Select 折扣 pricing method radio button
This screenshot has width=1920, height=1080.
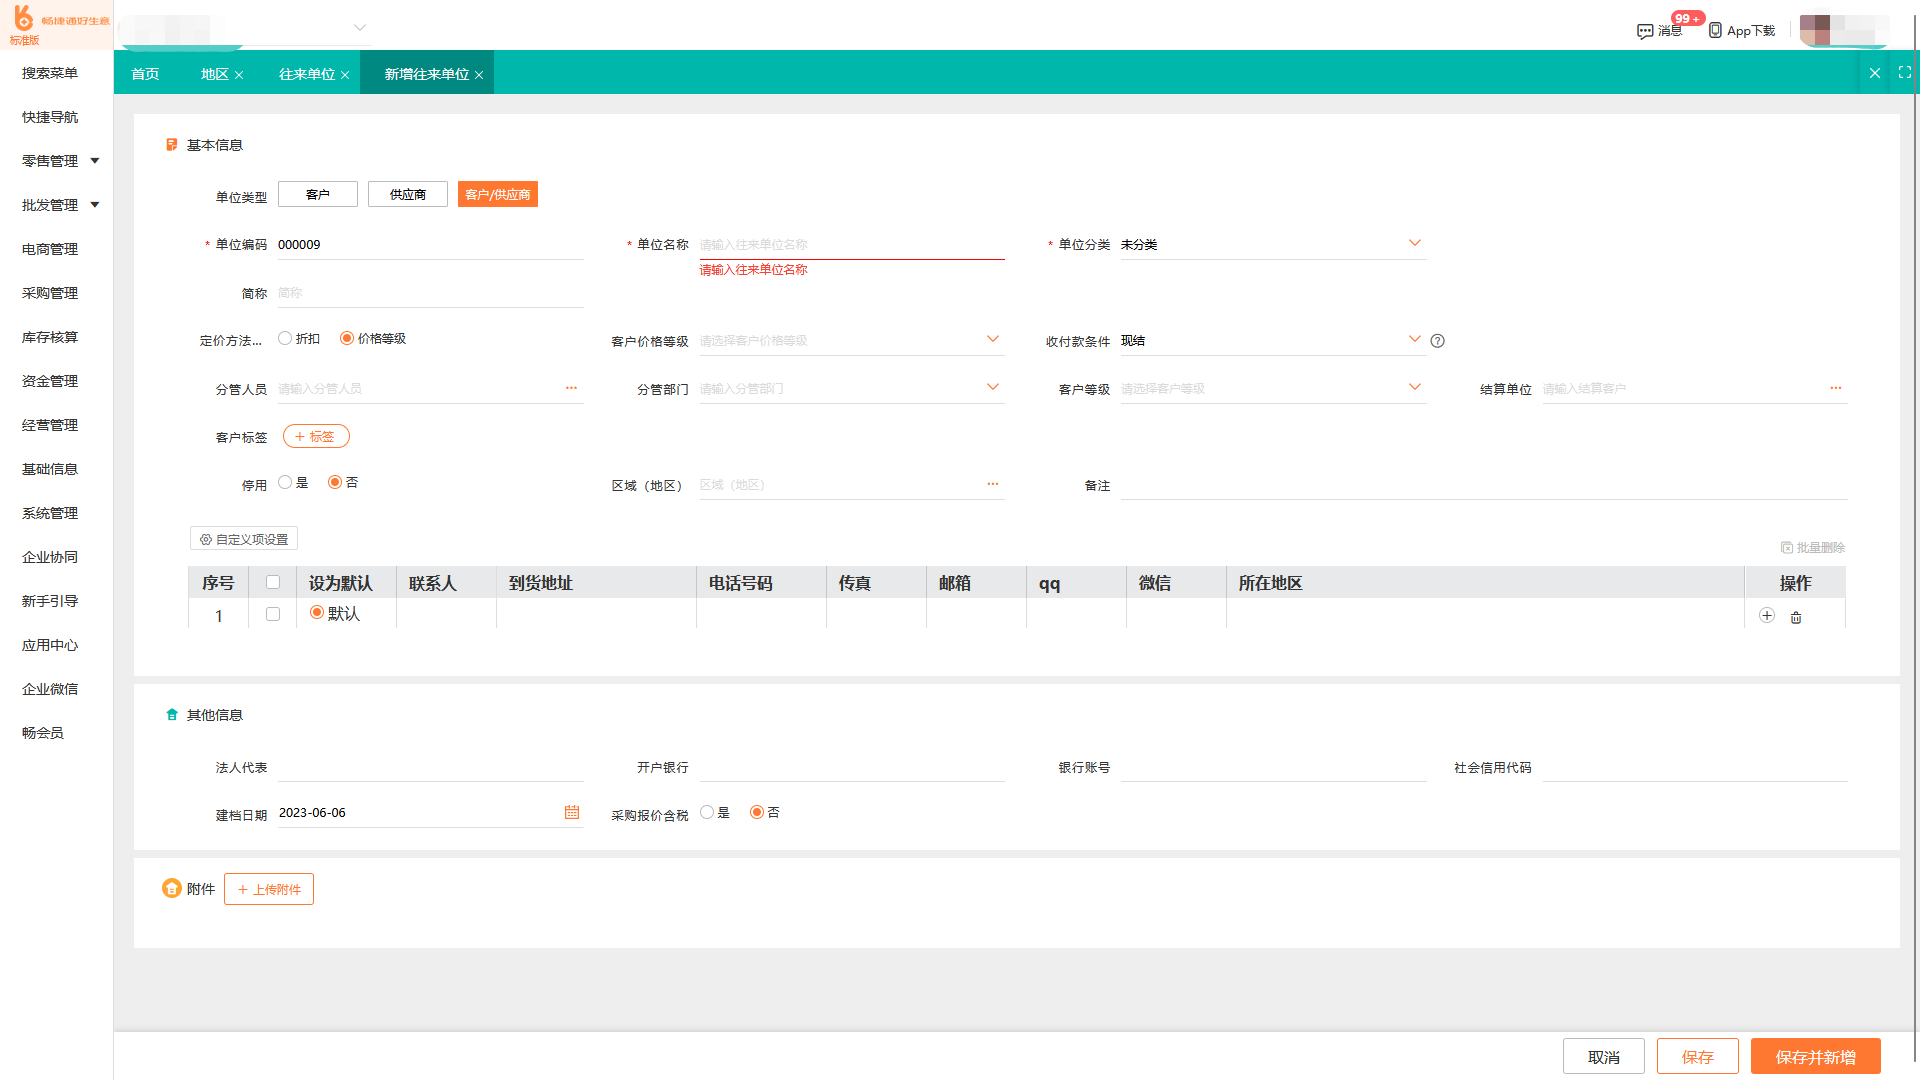285,340
